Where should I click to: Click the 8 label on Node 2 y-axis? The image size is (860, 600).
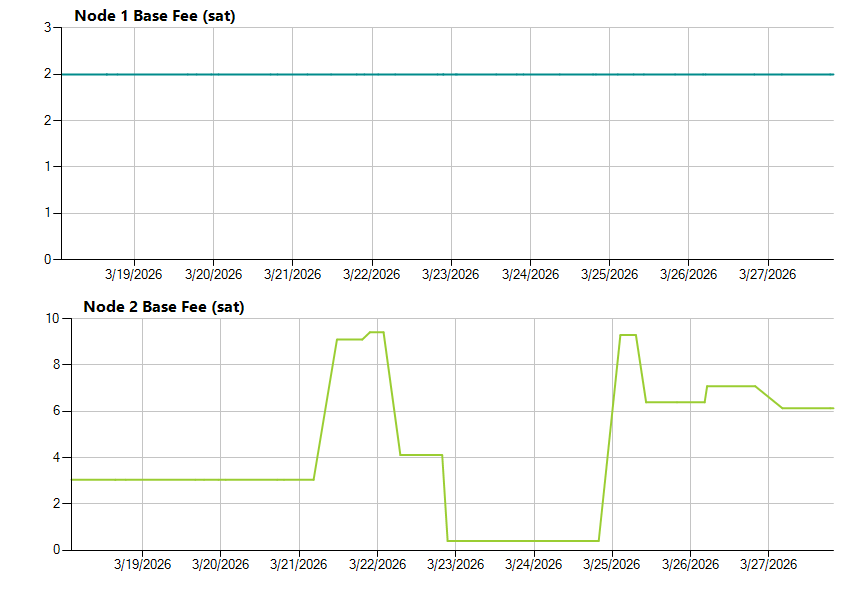(55, 365)
